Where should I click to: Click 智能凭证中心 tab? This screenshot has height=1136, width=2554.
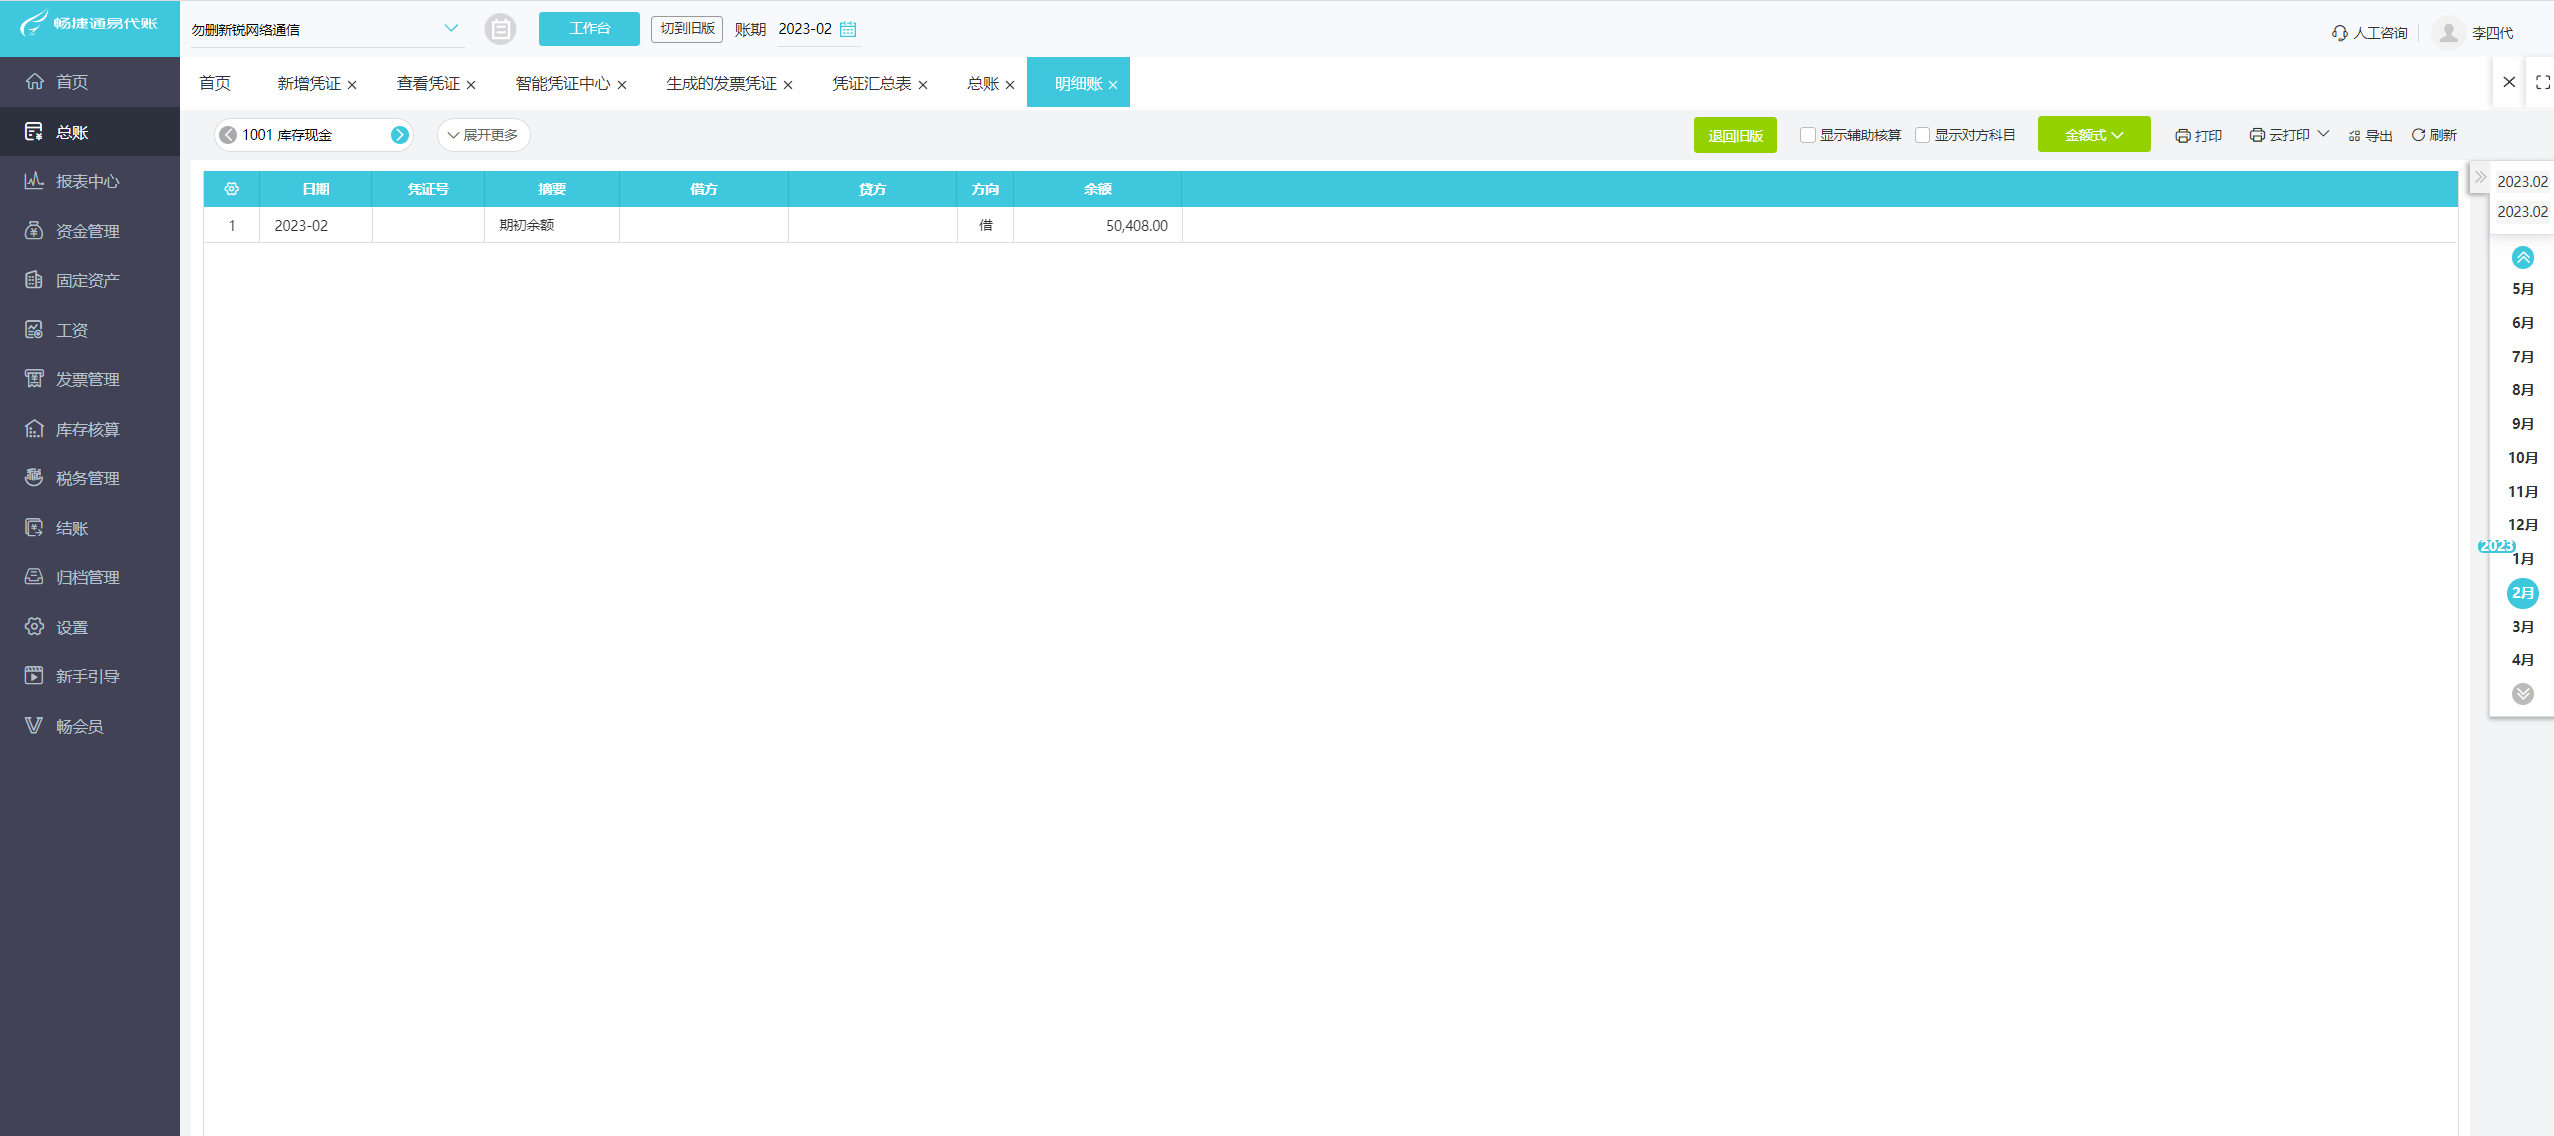pyautogui.click(x=565, y=83)
